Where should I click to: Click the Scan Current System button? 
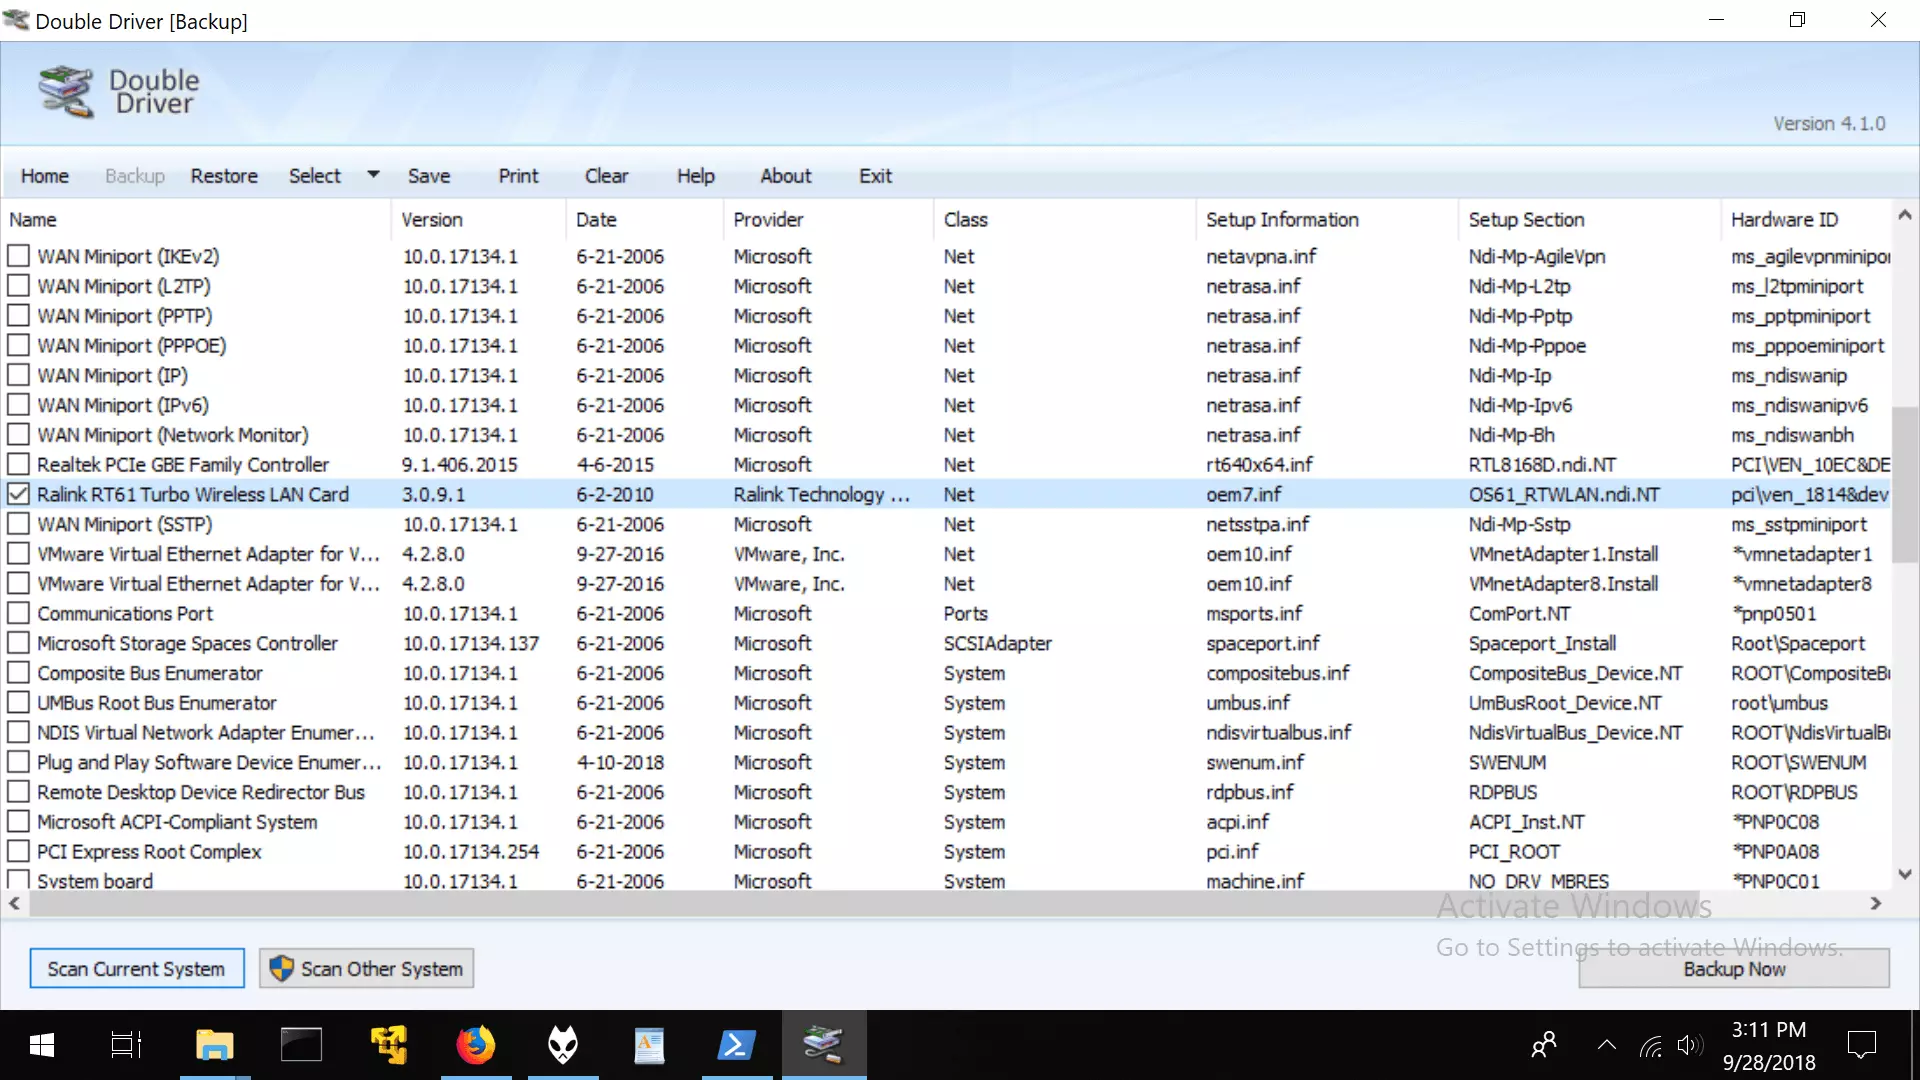click(x=136, y=968)
